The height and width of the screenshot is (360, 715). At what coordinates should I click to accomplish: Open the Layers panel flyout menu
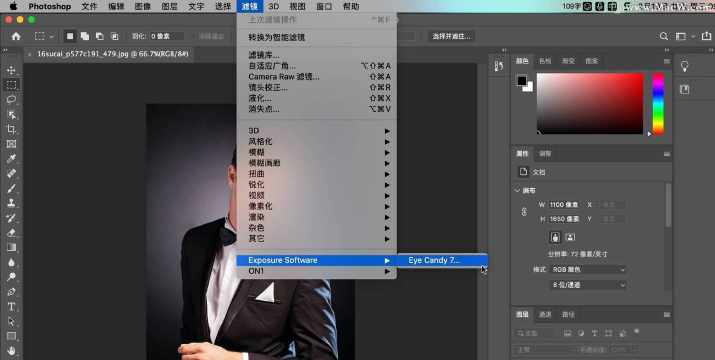[x=667, y=314]
